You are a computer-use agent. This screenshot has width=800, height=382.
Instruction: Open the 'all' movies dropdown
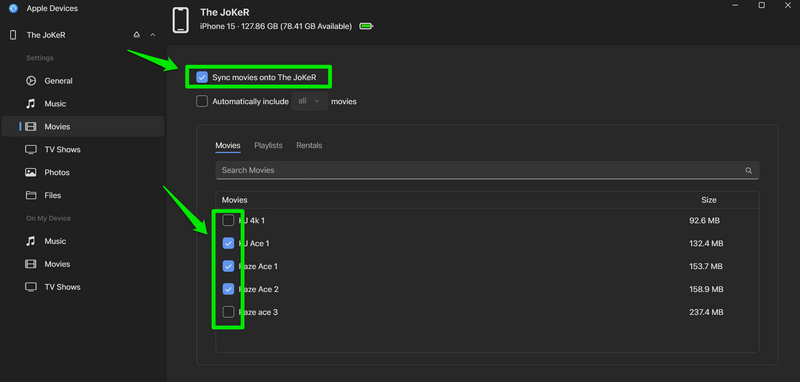click(x=310, y=101)
